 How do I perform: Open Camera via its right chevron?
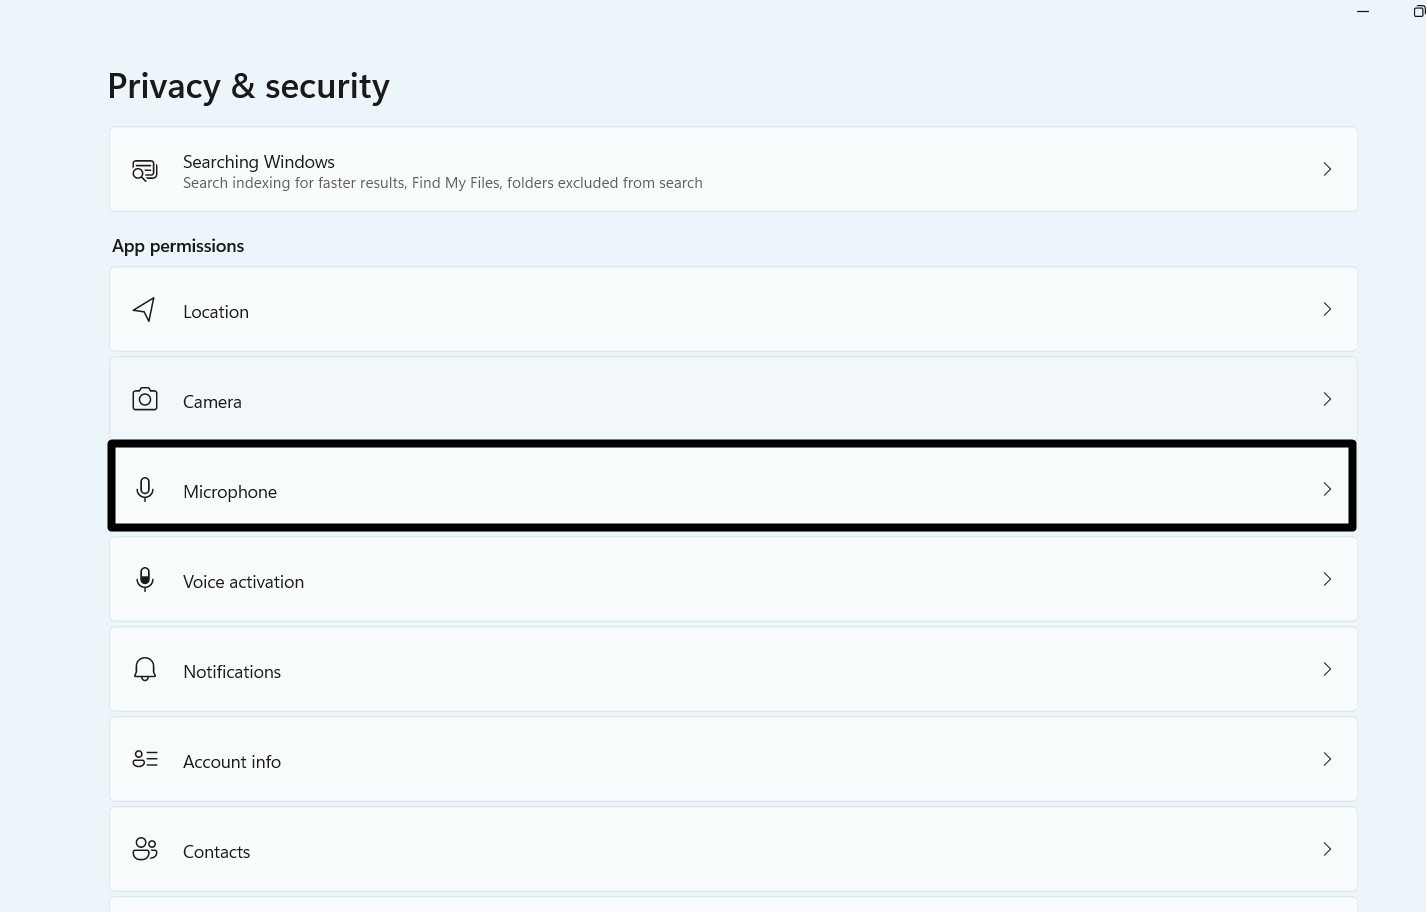pyautogui.click(x=1327, y=399)
